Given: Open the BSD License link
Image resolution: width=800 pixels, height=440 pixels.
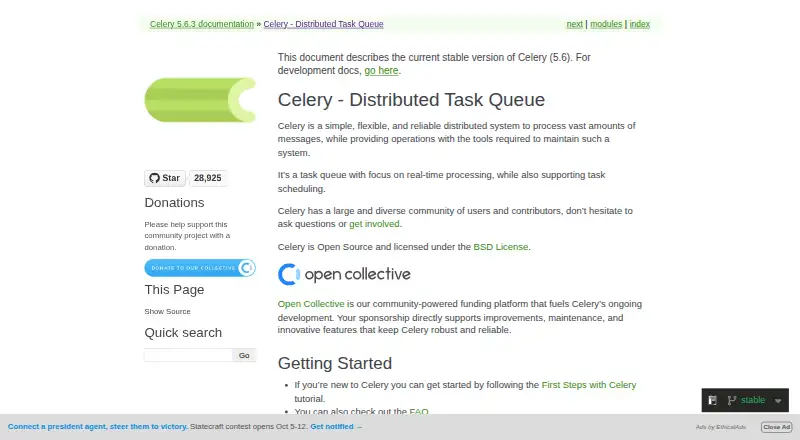Looking at the screenshot, I should [501, 247].
